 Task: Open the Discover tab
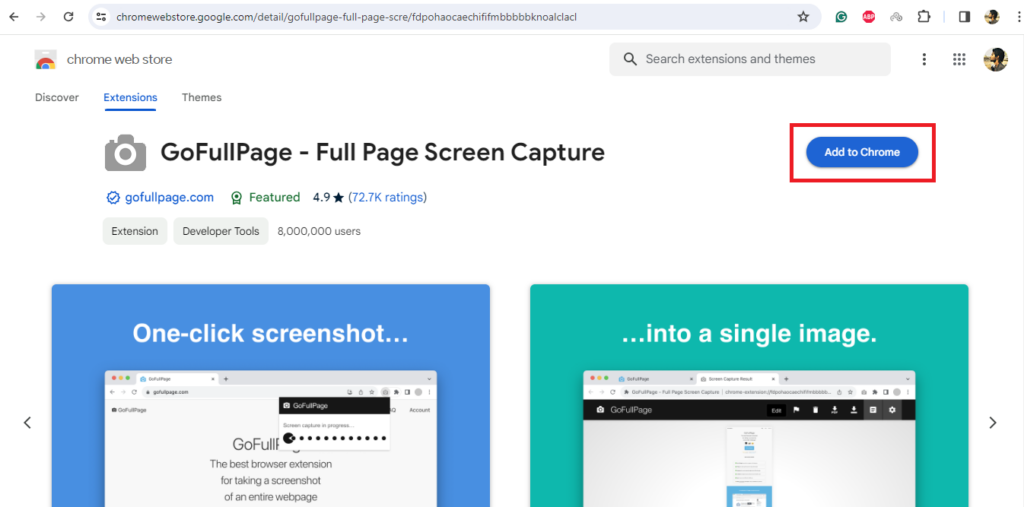(x=57, y=97)
